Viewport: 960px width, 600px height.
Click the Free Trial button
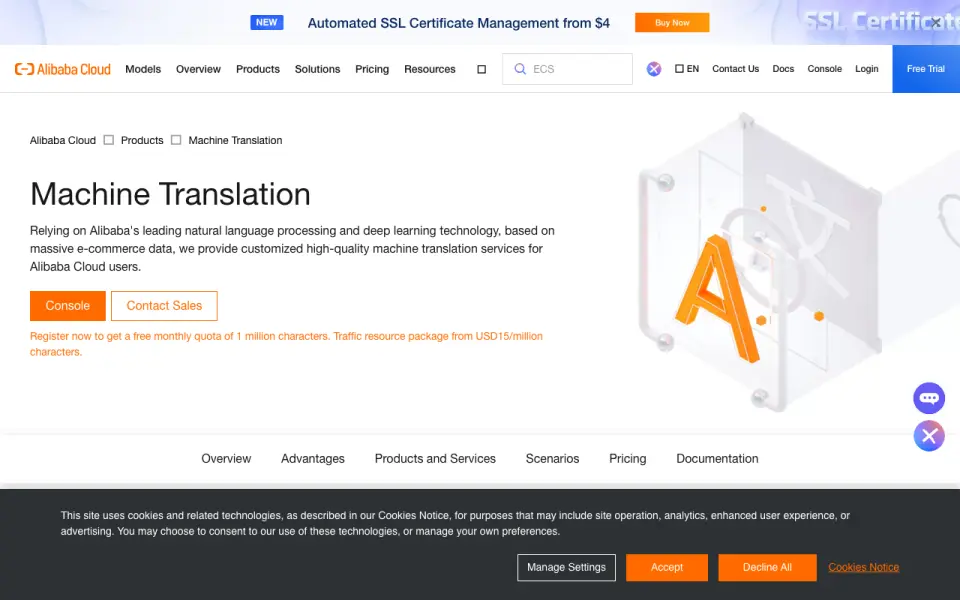pos(926,69)
